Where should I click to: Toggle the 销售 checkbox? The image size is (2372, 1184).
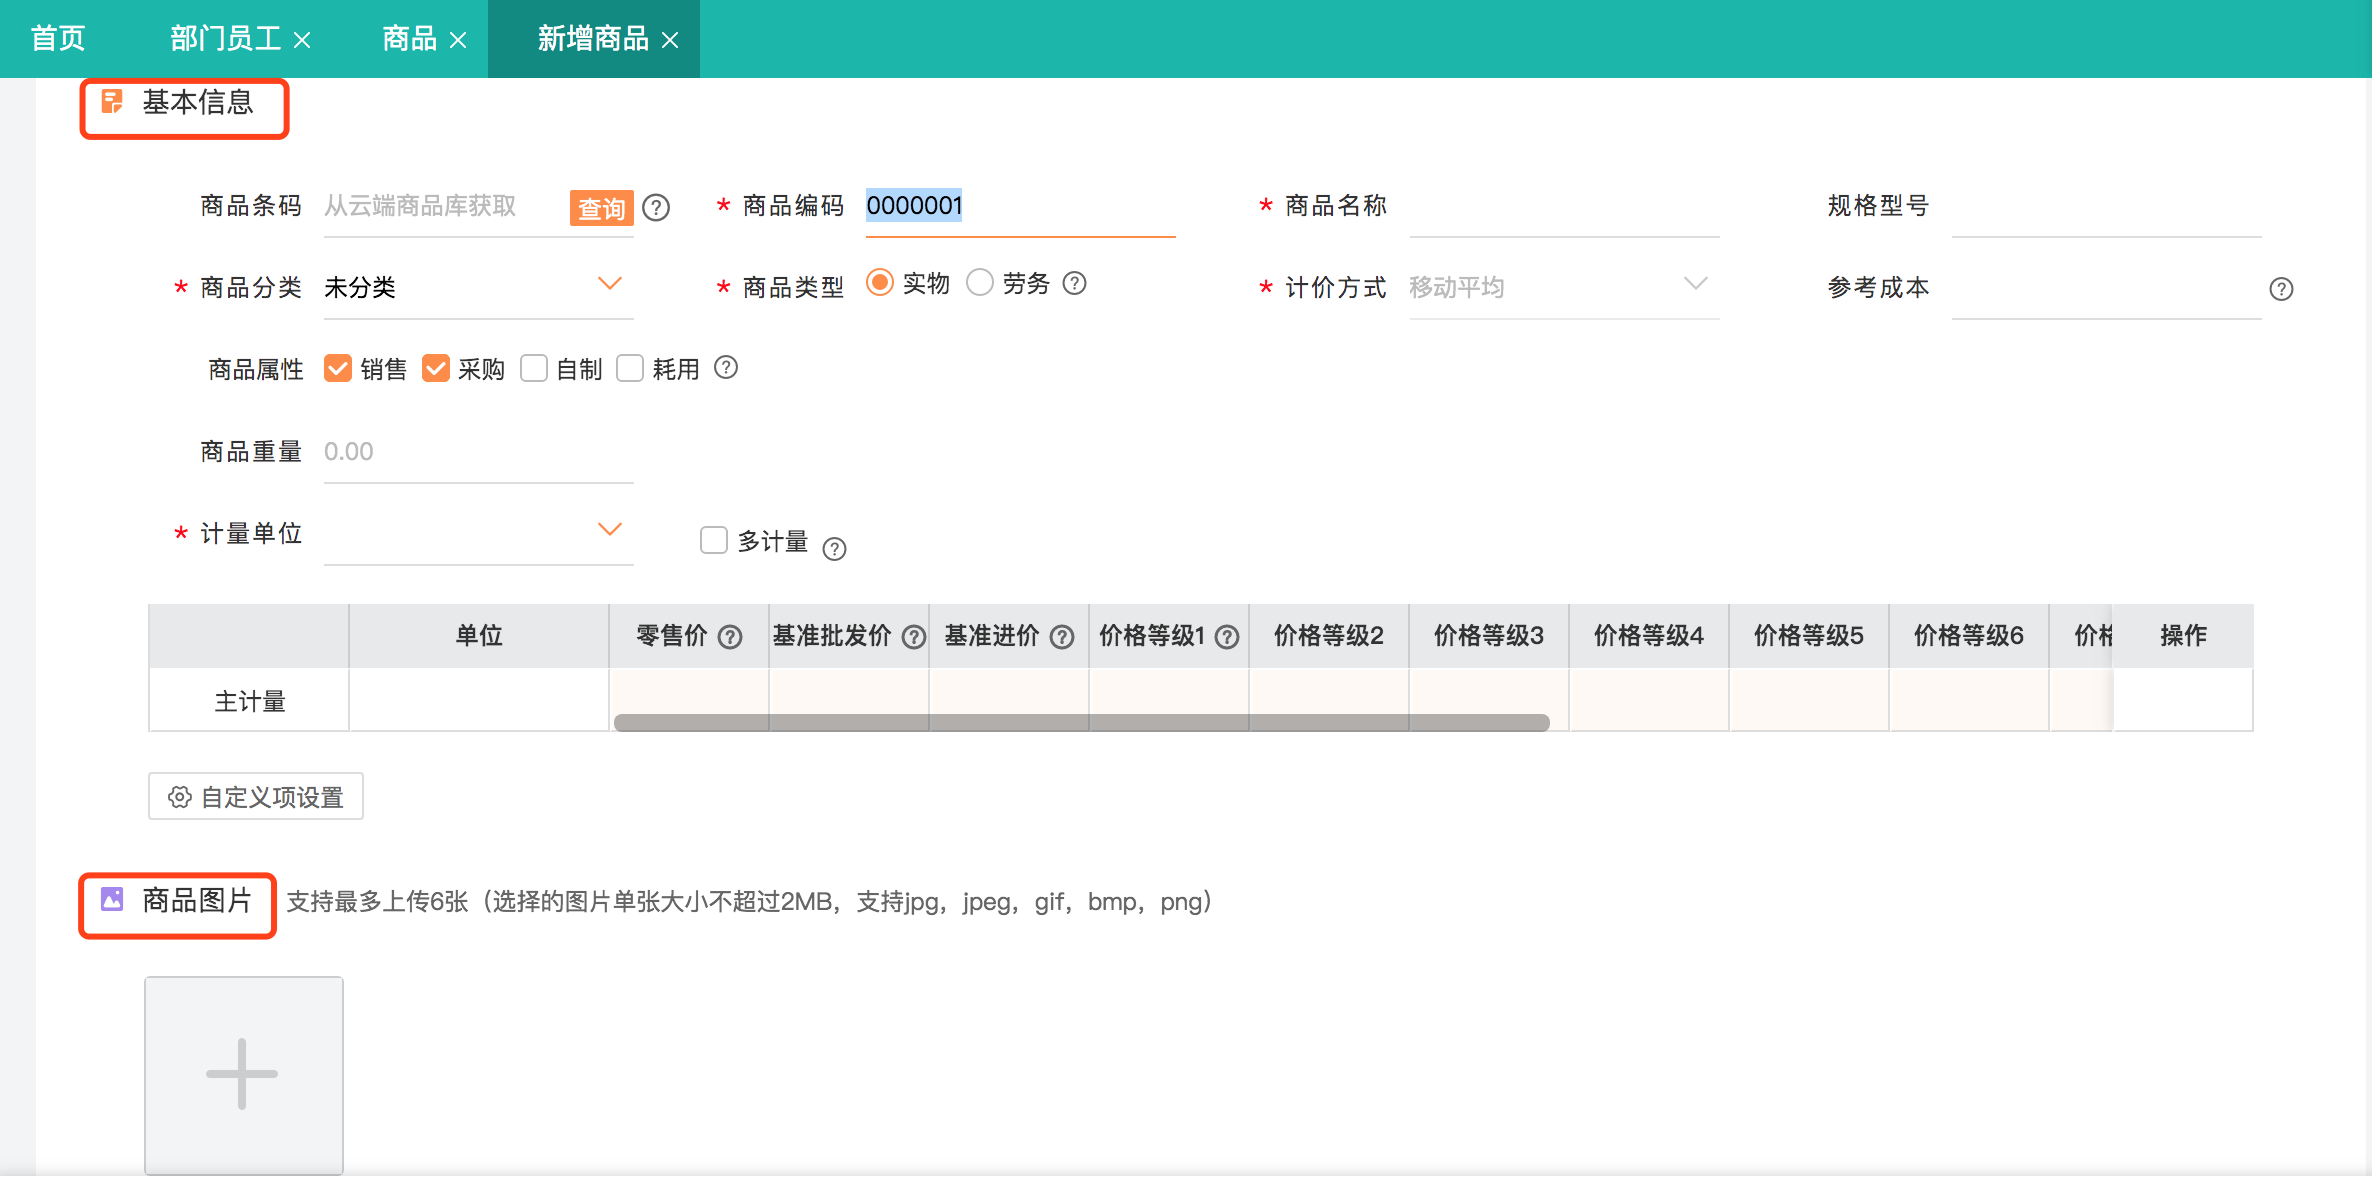339,367
